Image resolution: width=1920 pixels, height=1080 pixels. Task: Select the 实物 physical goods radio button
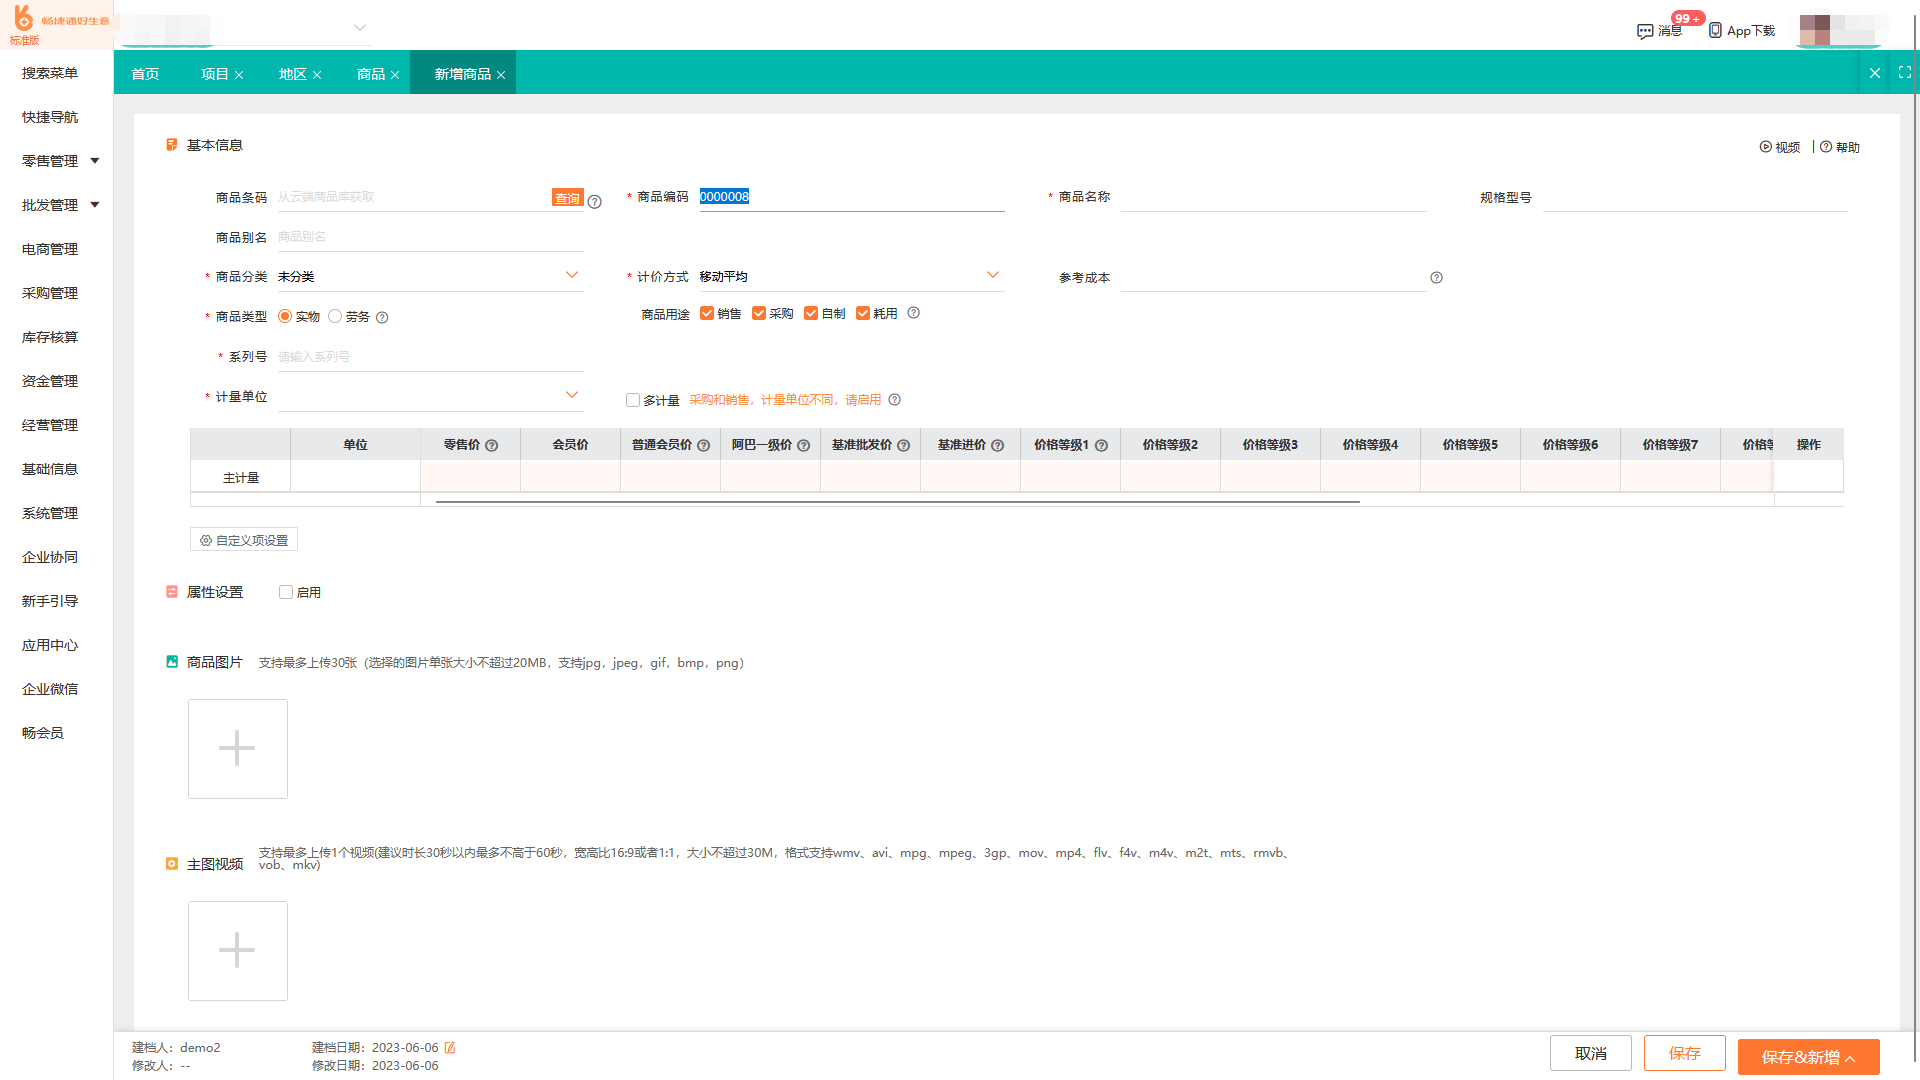tap(287, 316)
